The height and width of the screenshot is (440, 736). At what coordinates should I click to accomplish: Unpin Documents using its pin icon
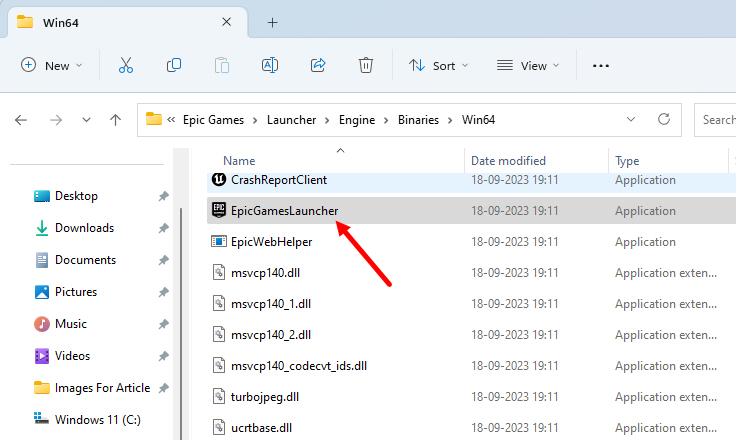(x=163, y=260)
